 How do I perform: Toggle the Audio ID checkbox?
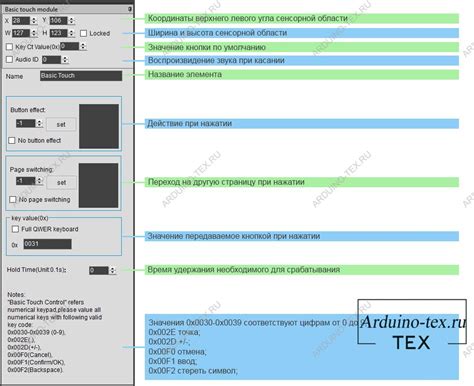pos(9,59)
